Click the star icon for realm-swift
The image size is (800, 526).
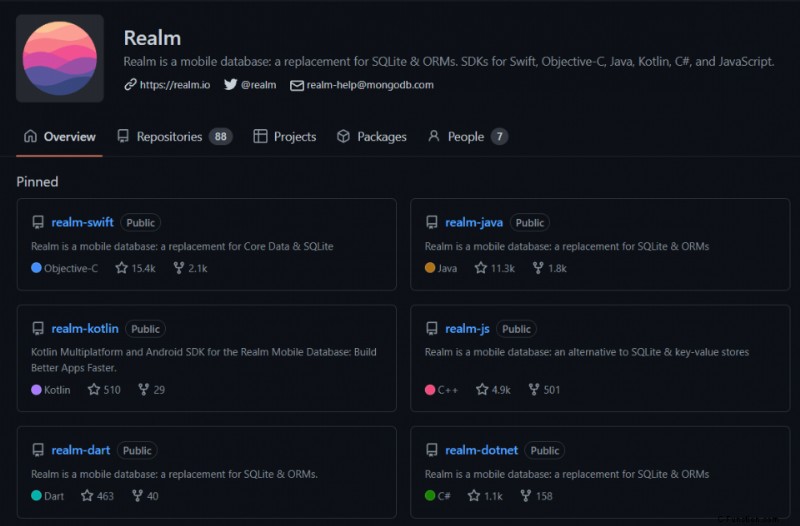click(122, 268)
